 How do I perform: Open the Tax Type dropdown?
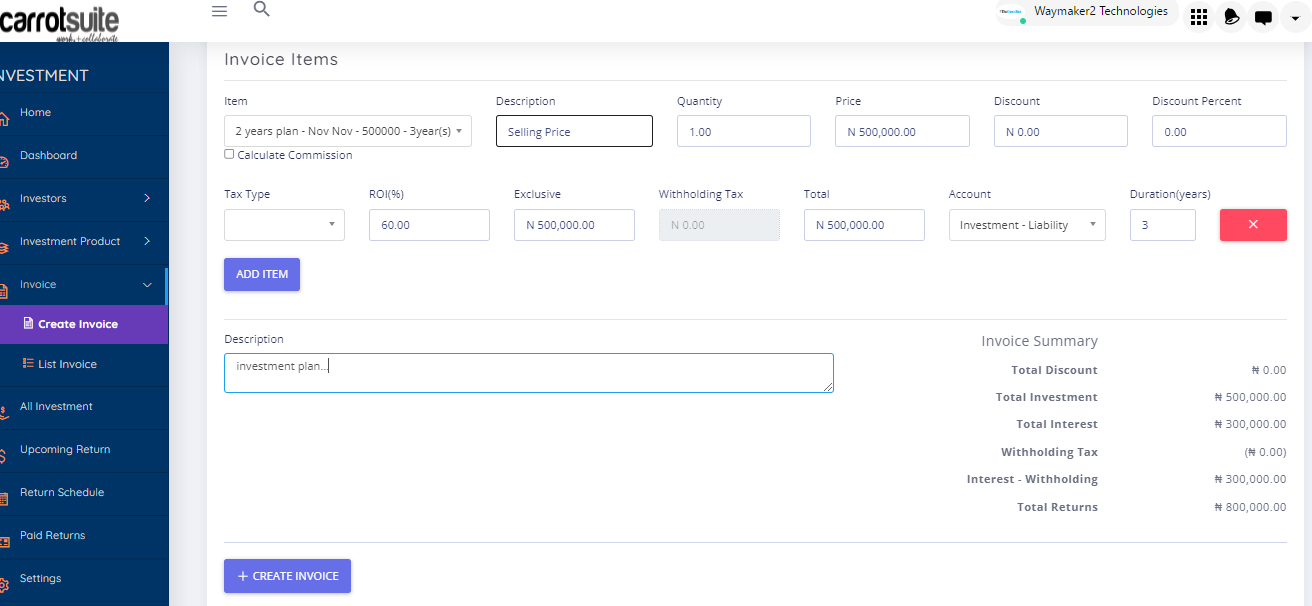click(284, 225)
